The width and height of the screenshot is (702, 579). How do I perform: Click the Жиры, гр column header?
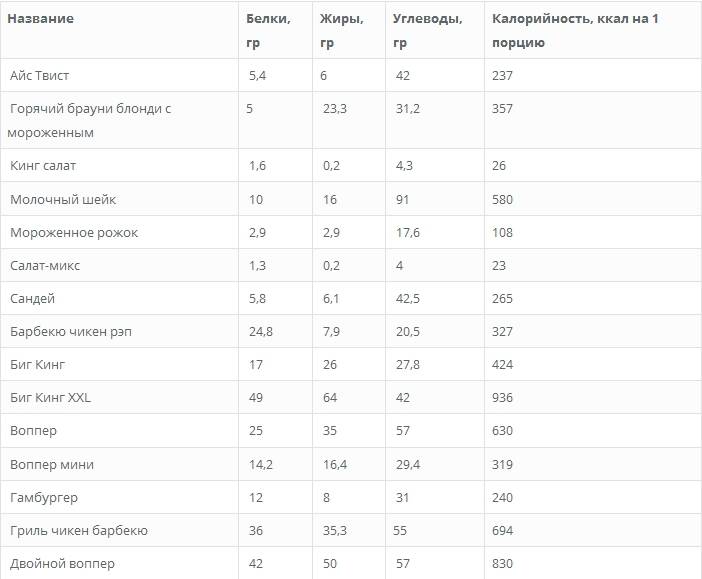coord(342,30)
